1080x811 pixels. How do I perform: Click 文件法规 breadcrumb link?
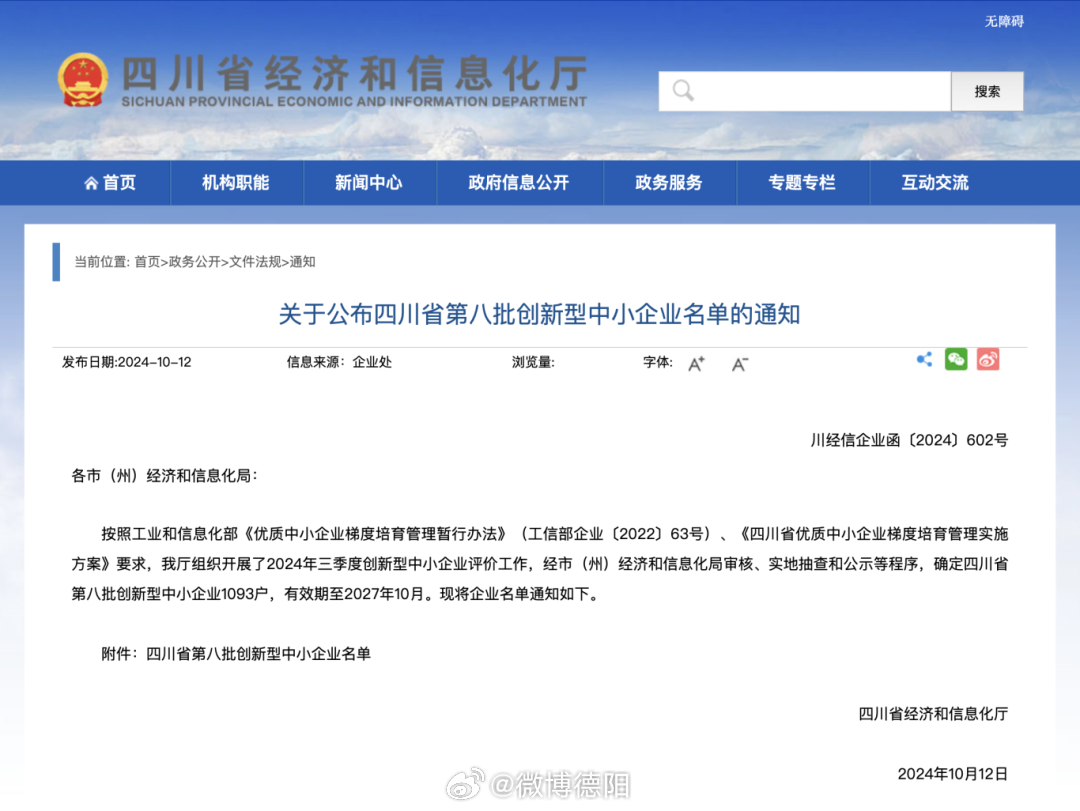click(255, 262)
